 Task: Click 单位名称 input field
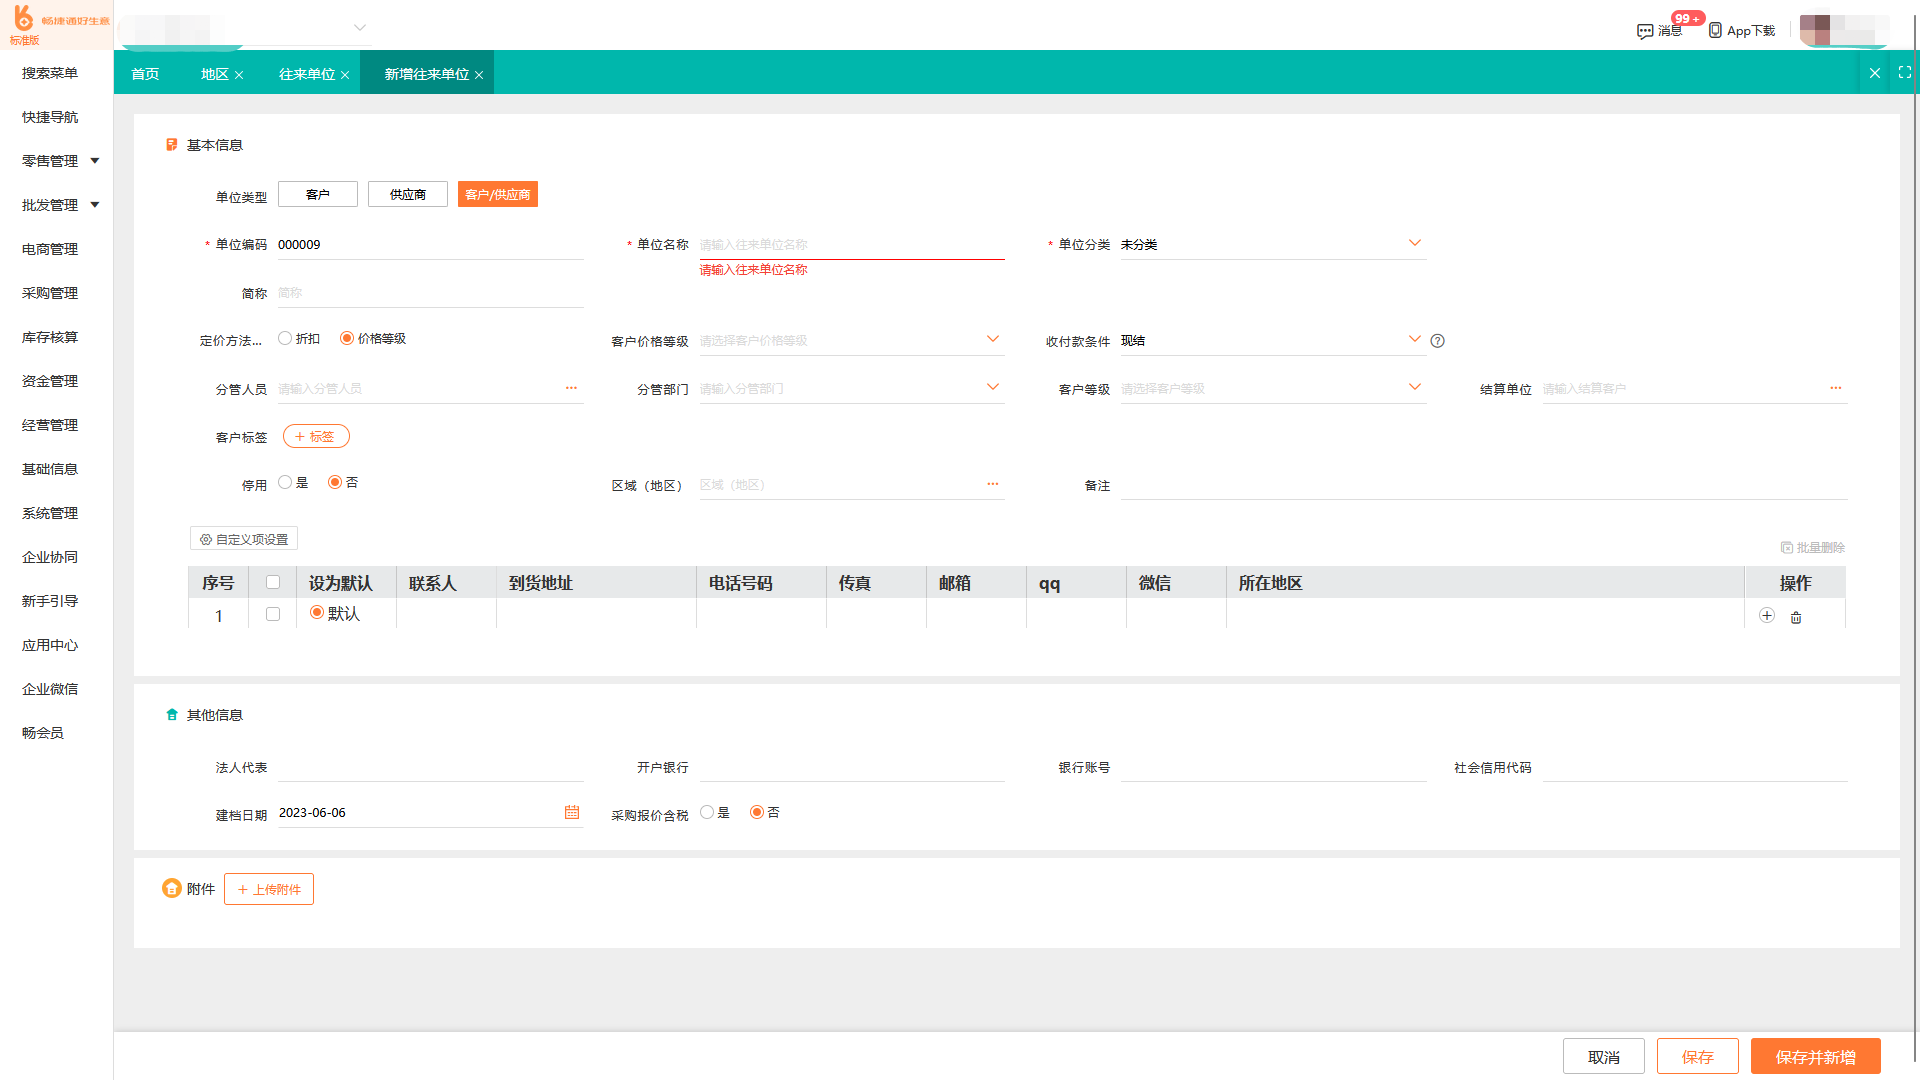tap(849, 244)
